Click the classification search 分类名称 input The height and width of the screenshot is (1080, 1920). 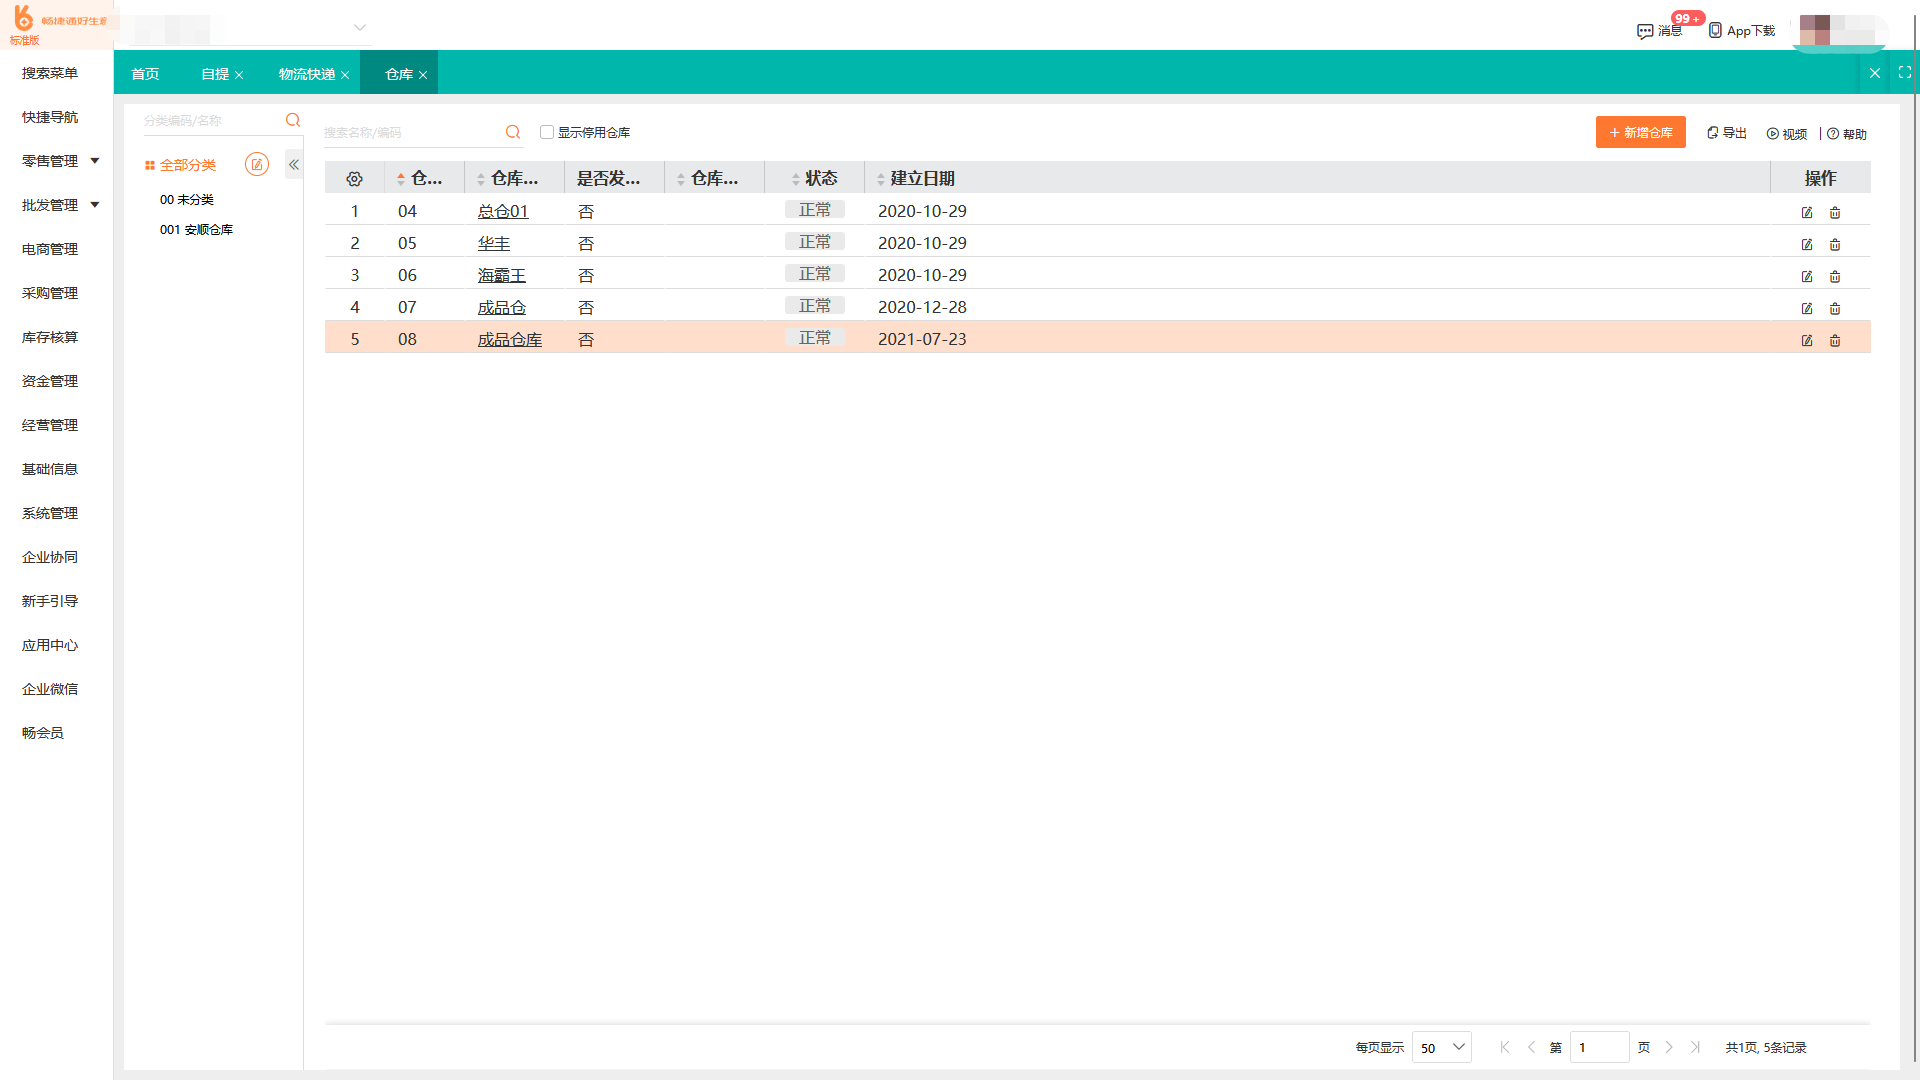204,120
